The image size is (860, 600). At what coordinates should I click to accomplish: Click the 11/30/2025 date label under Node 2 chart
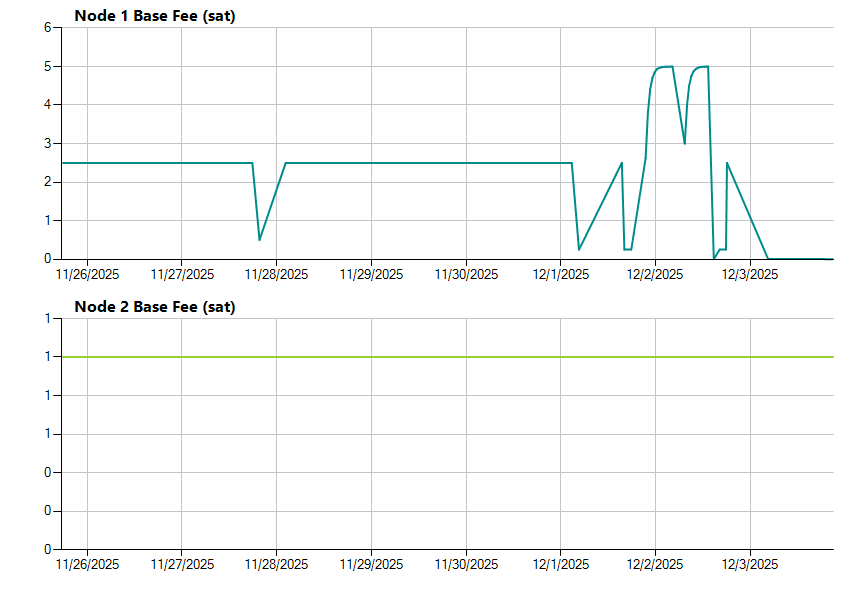pyautogui.click(x=466, y=565)
